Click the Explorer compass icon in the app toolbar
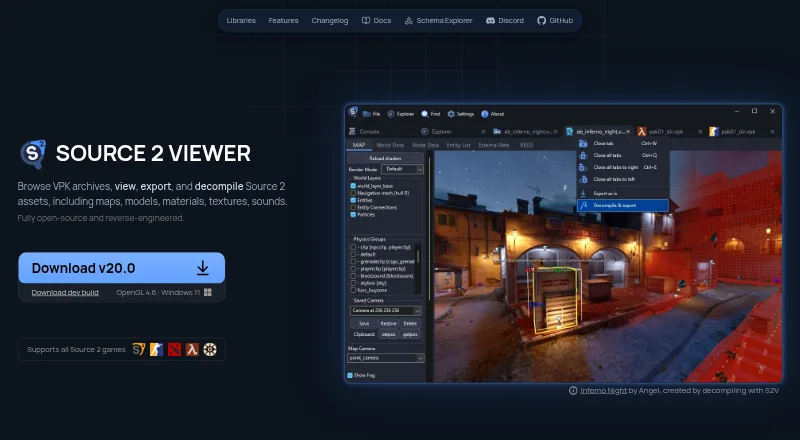 point(391,114)
